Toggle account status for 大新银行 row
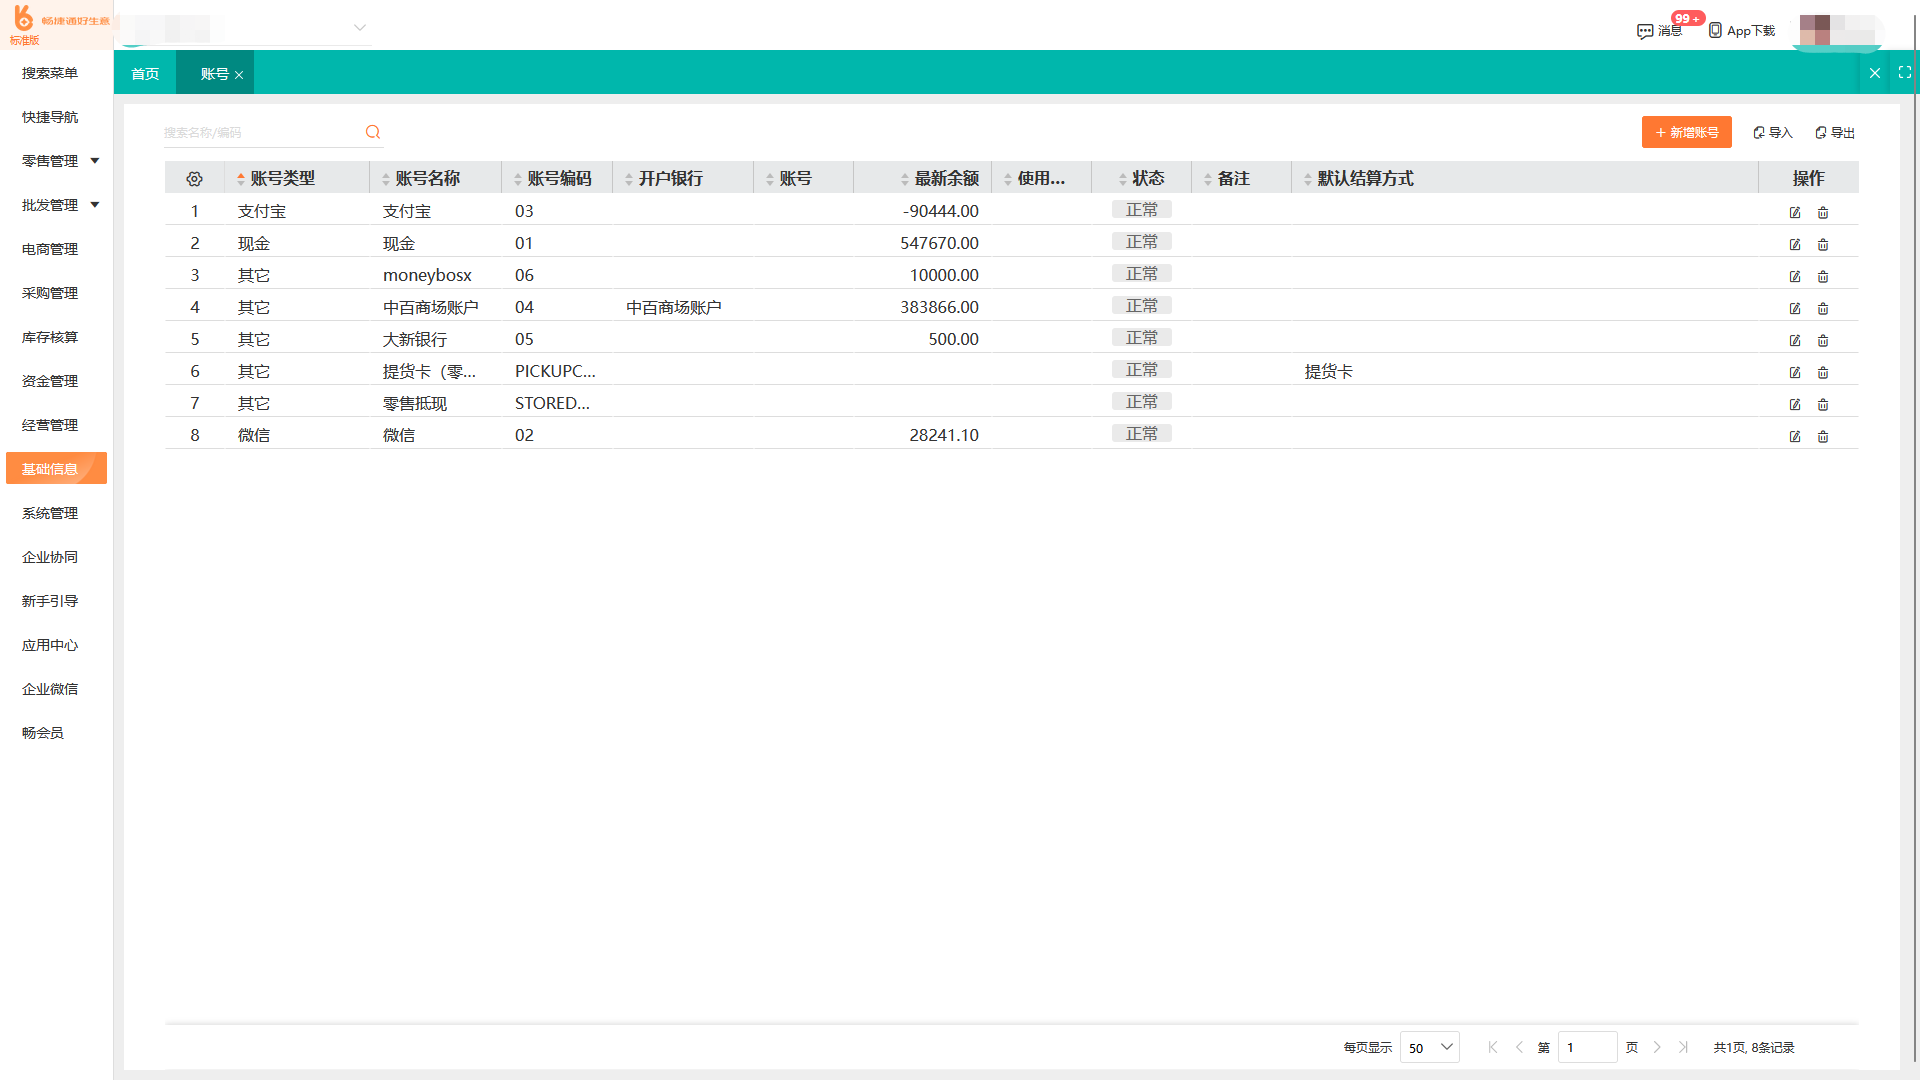 [1142, 338]
